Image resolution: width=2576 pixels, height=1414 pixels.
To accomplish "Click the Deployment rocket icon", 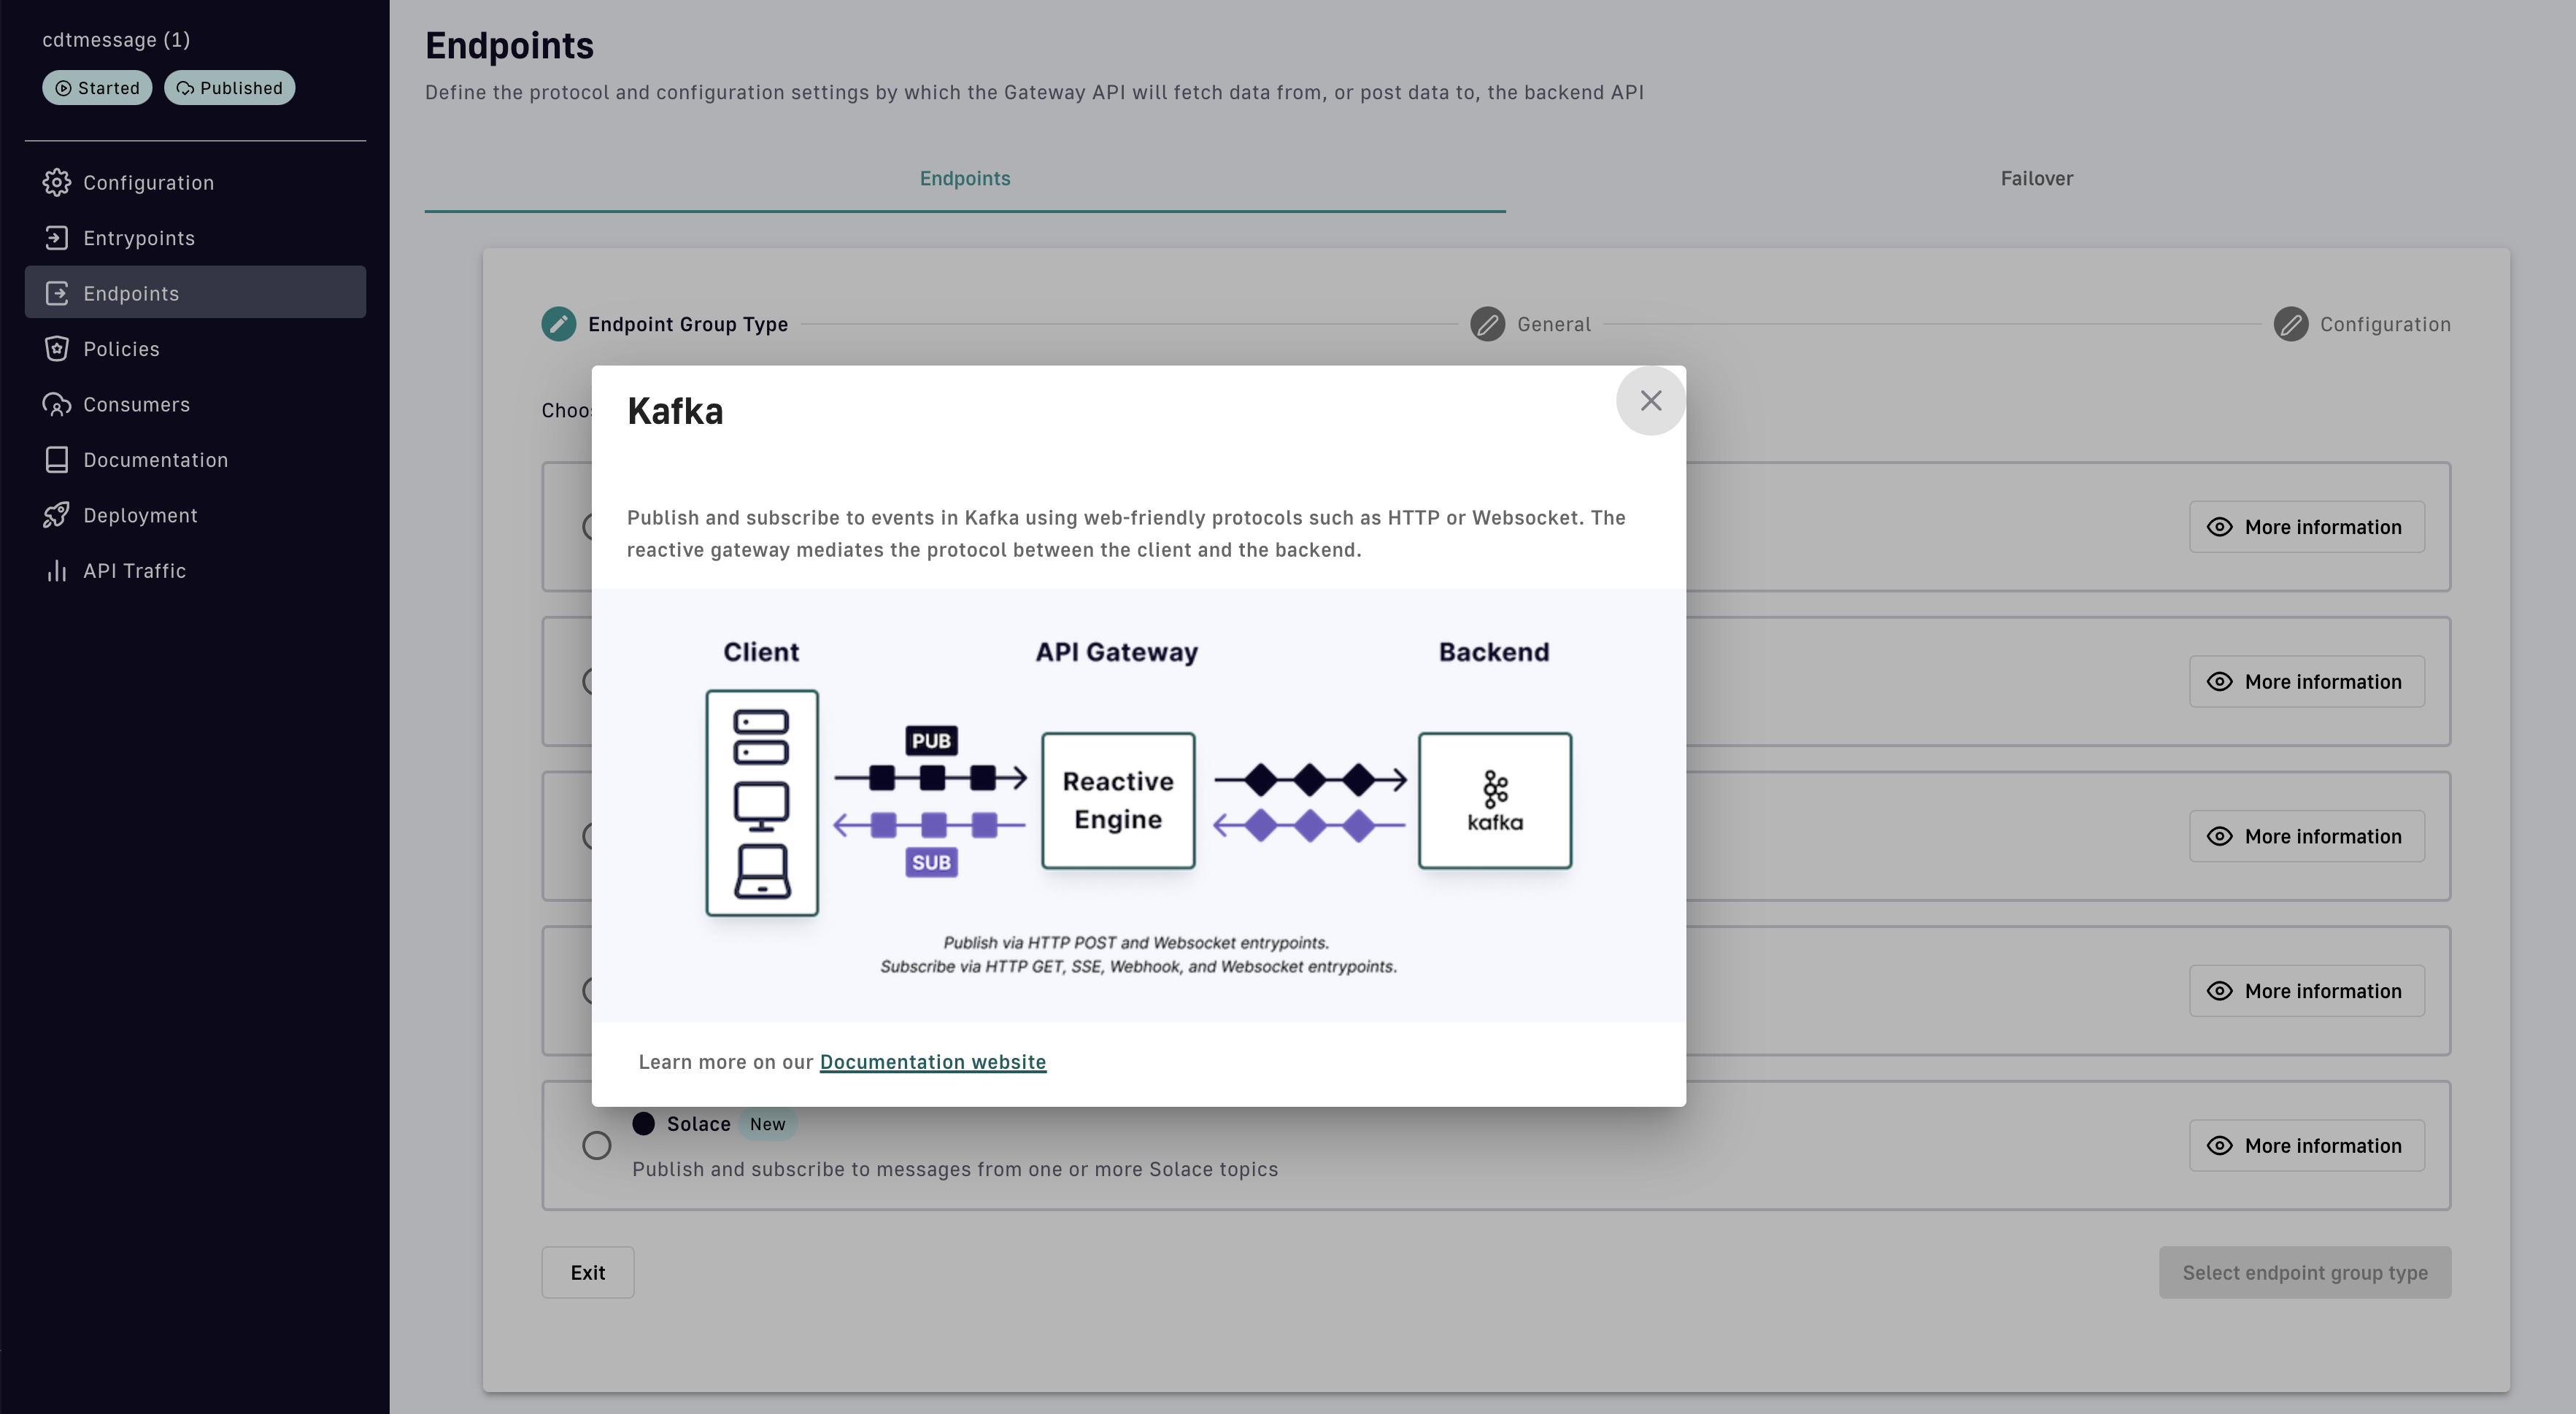I will click(x=57, y=515).
